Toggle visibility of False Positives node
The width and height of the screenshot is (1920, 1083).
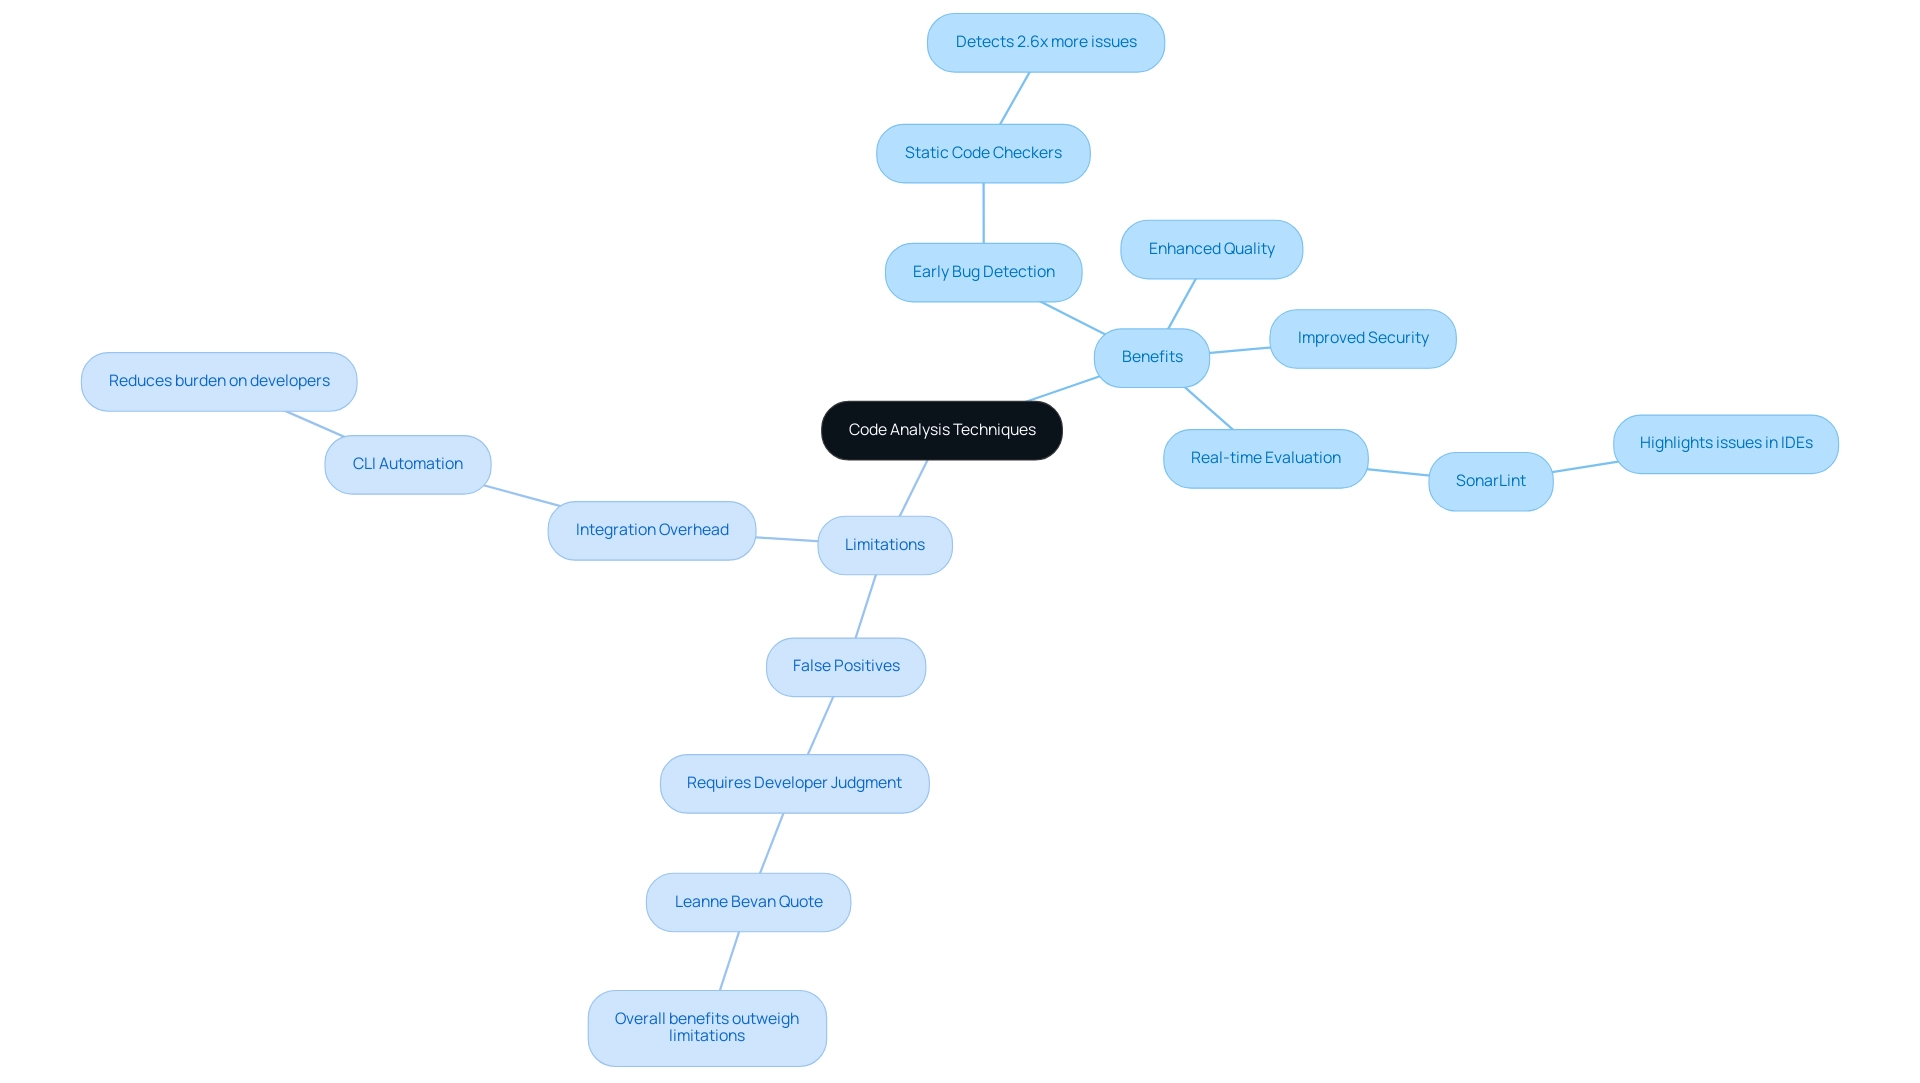pos(844,665)
